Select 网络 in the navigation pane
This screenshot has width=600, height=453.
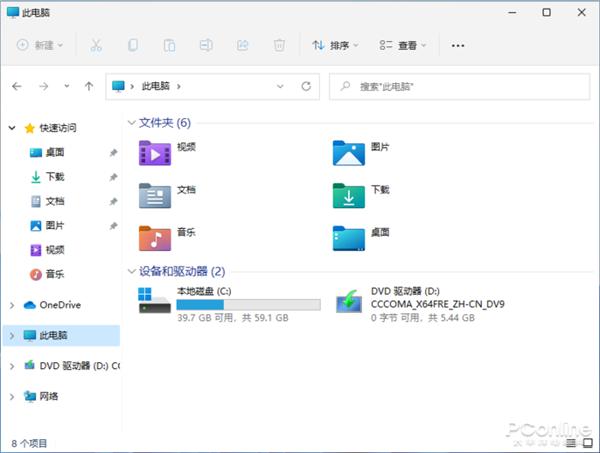(48, 396)
